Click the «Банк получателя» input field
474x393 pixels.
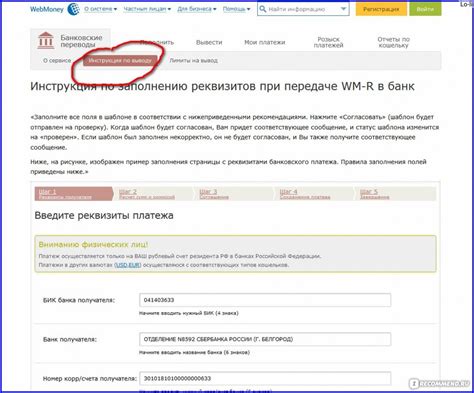[x=265, y=339]
